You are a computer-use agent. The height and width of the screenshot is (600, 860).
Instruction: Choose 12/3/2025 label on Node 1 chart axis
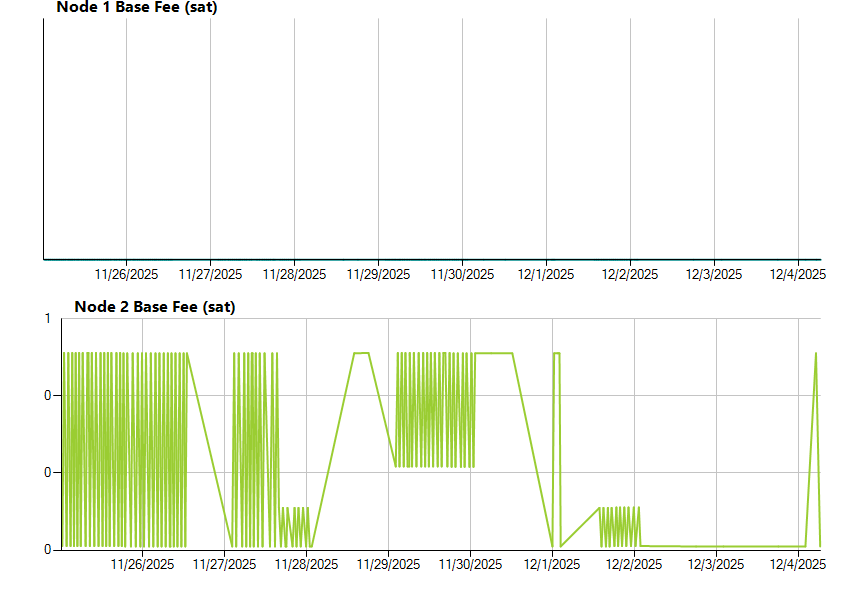pos(714,273)
